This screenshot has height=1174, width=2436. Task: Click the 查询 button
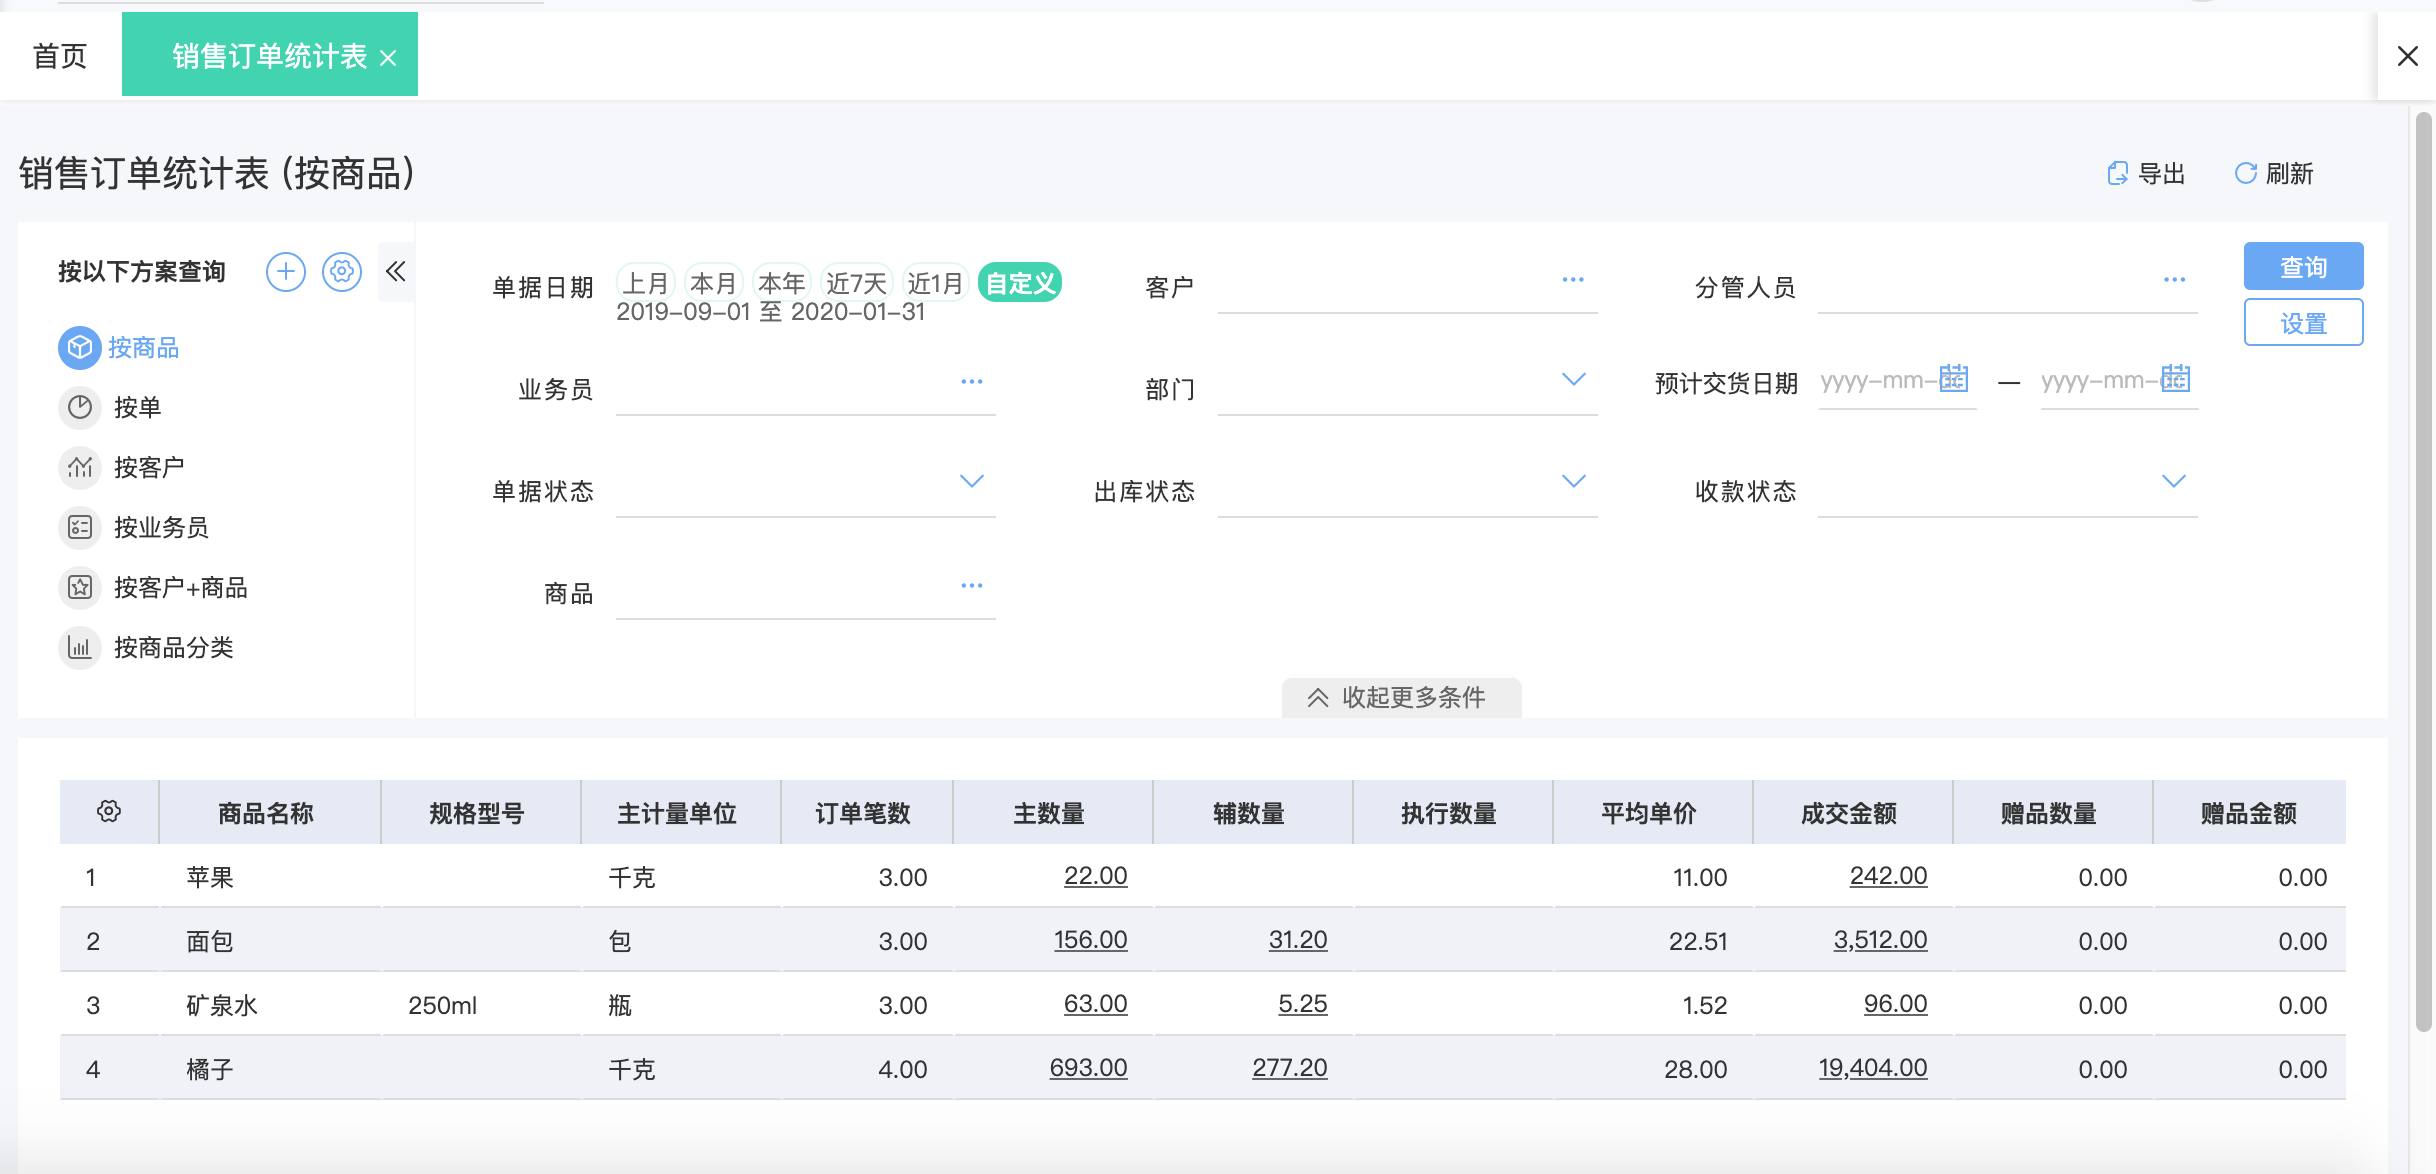point(2306,267)
